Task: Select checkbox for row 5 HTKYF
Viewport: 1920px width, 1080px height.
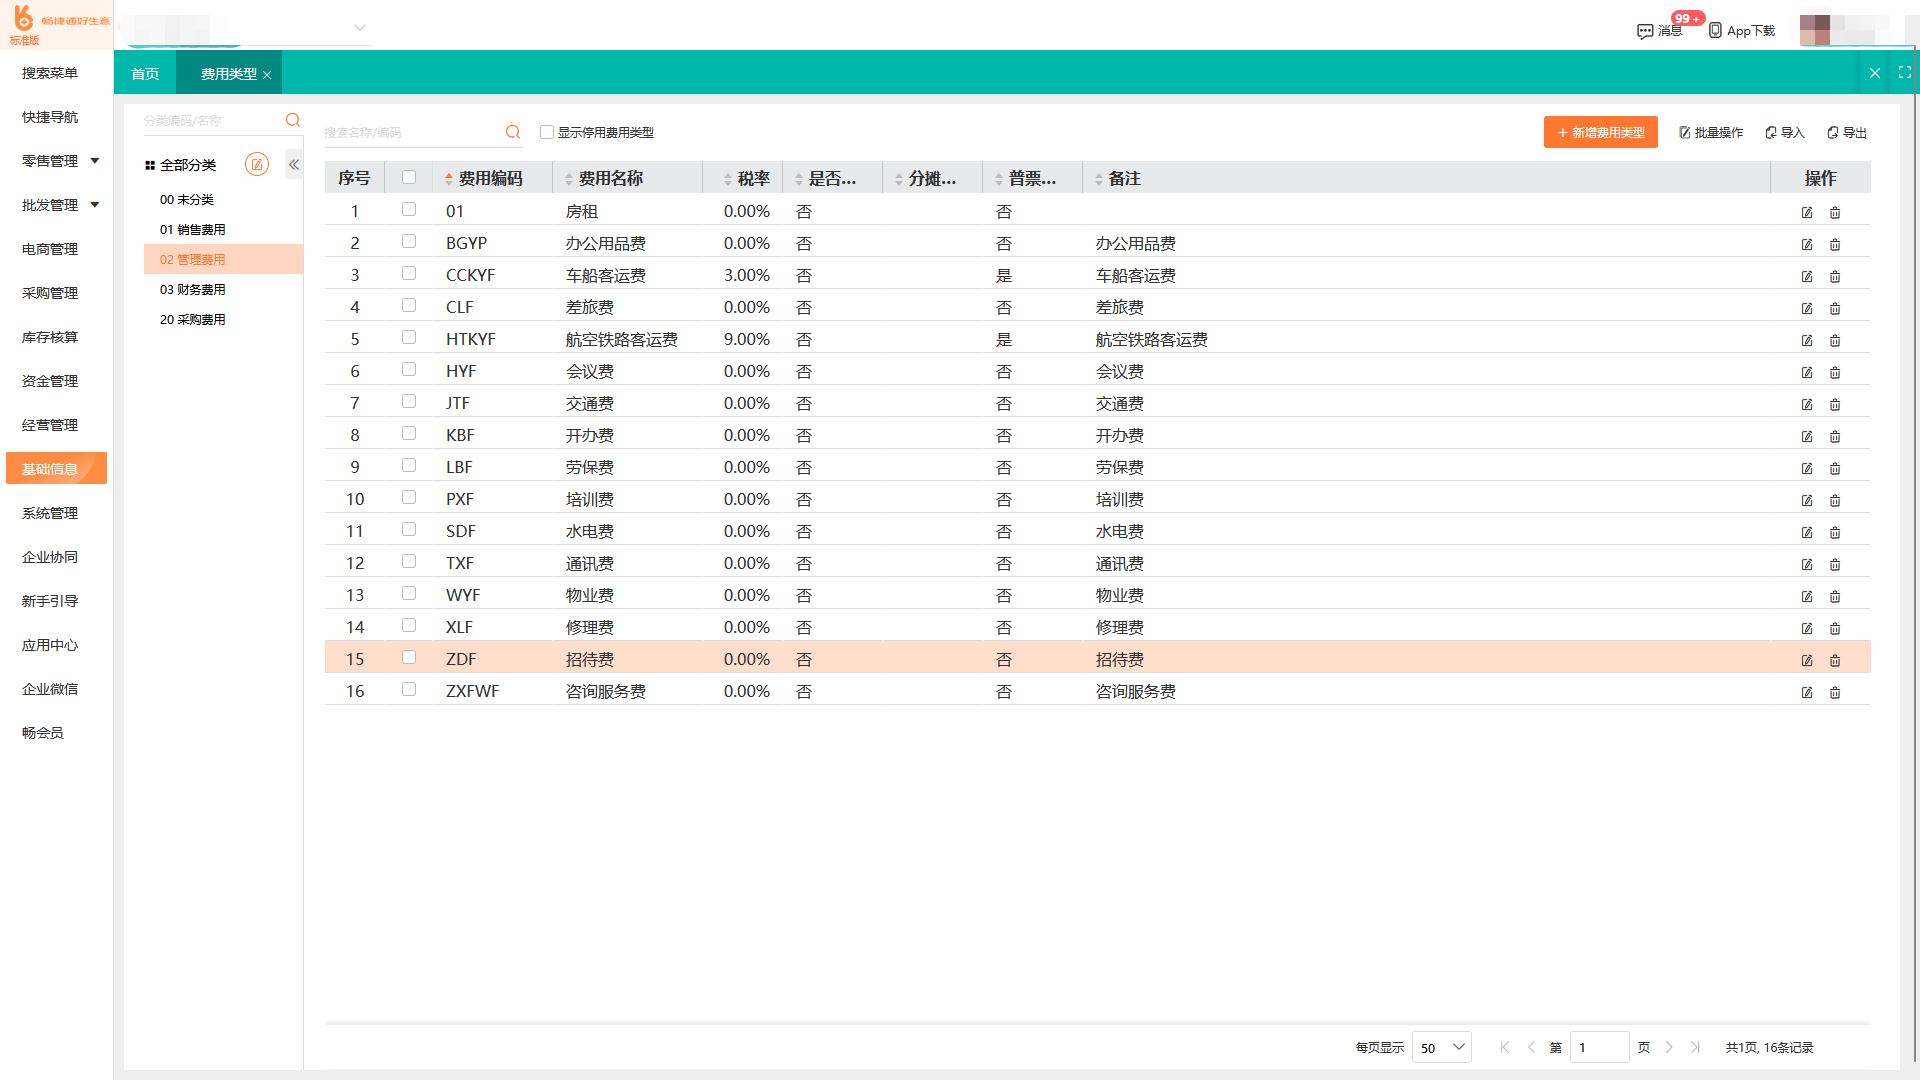Action: (409, 338)
